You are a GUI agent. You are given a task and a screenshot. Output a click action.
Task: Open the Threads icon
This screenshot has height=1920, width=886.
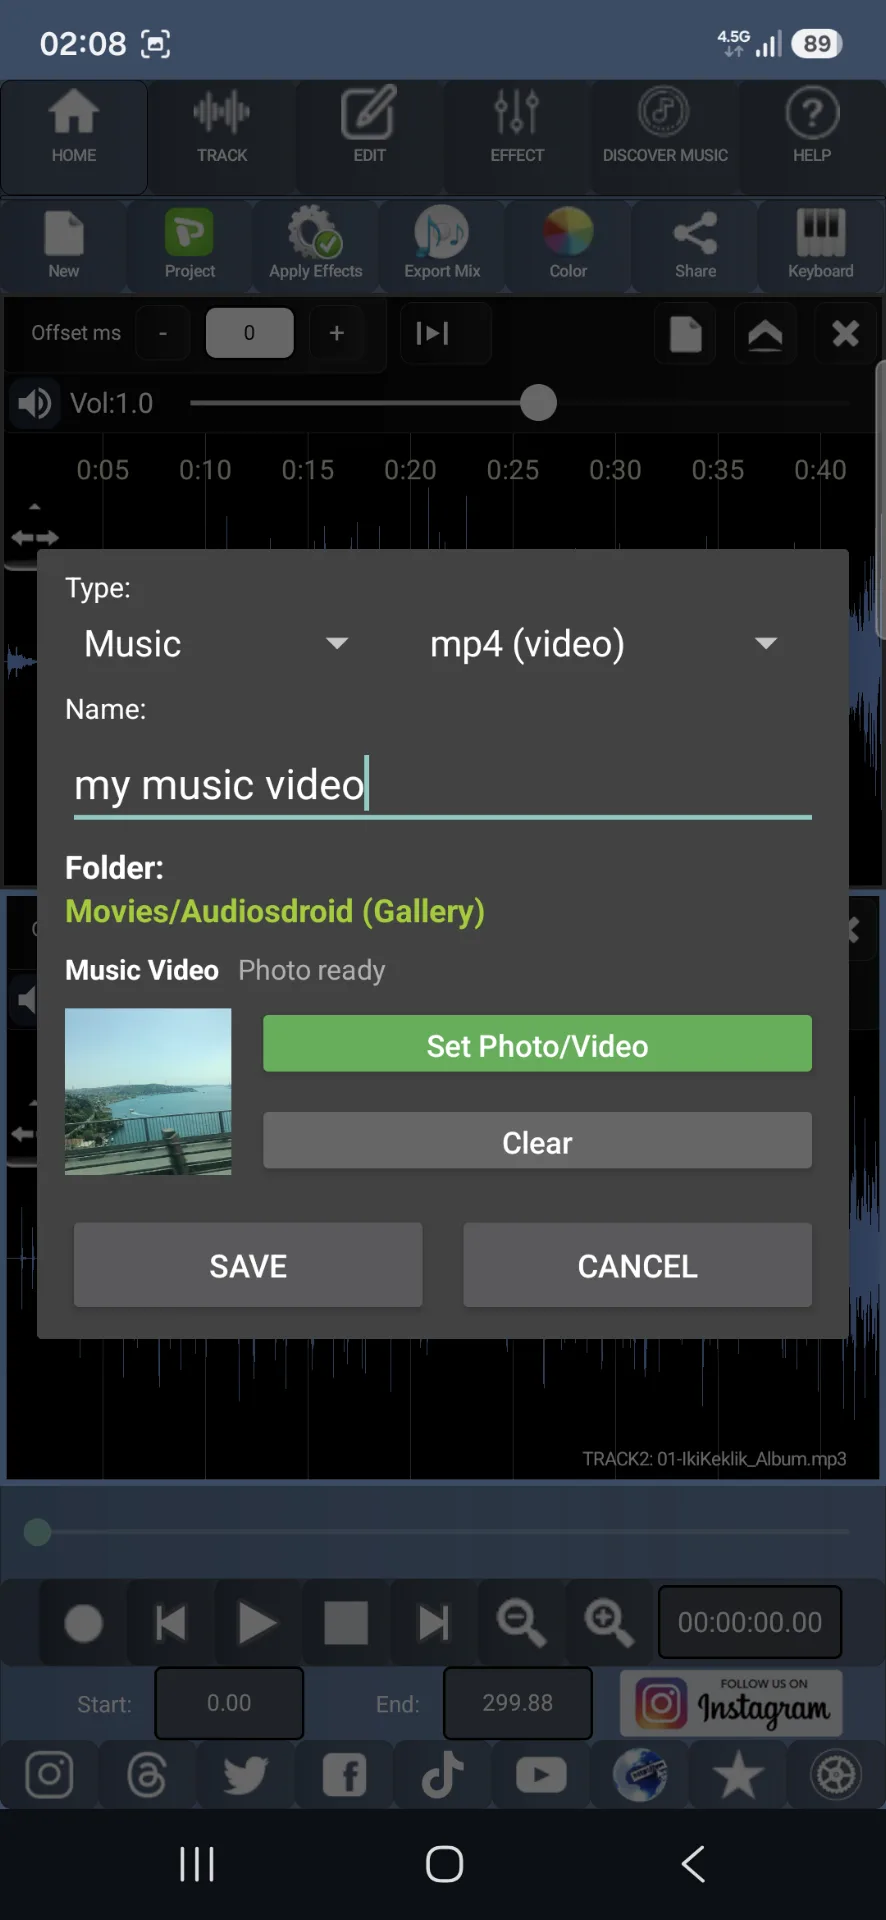coord(147,1775)
